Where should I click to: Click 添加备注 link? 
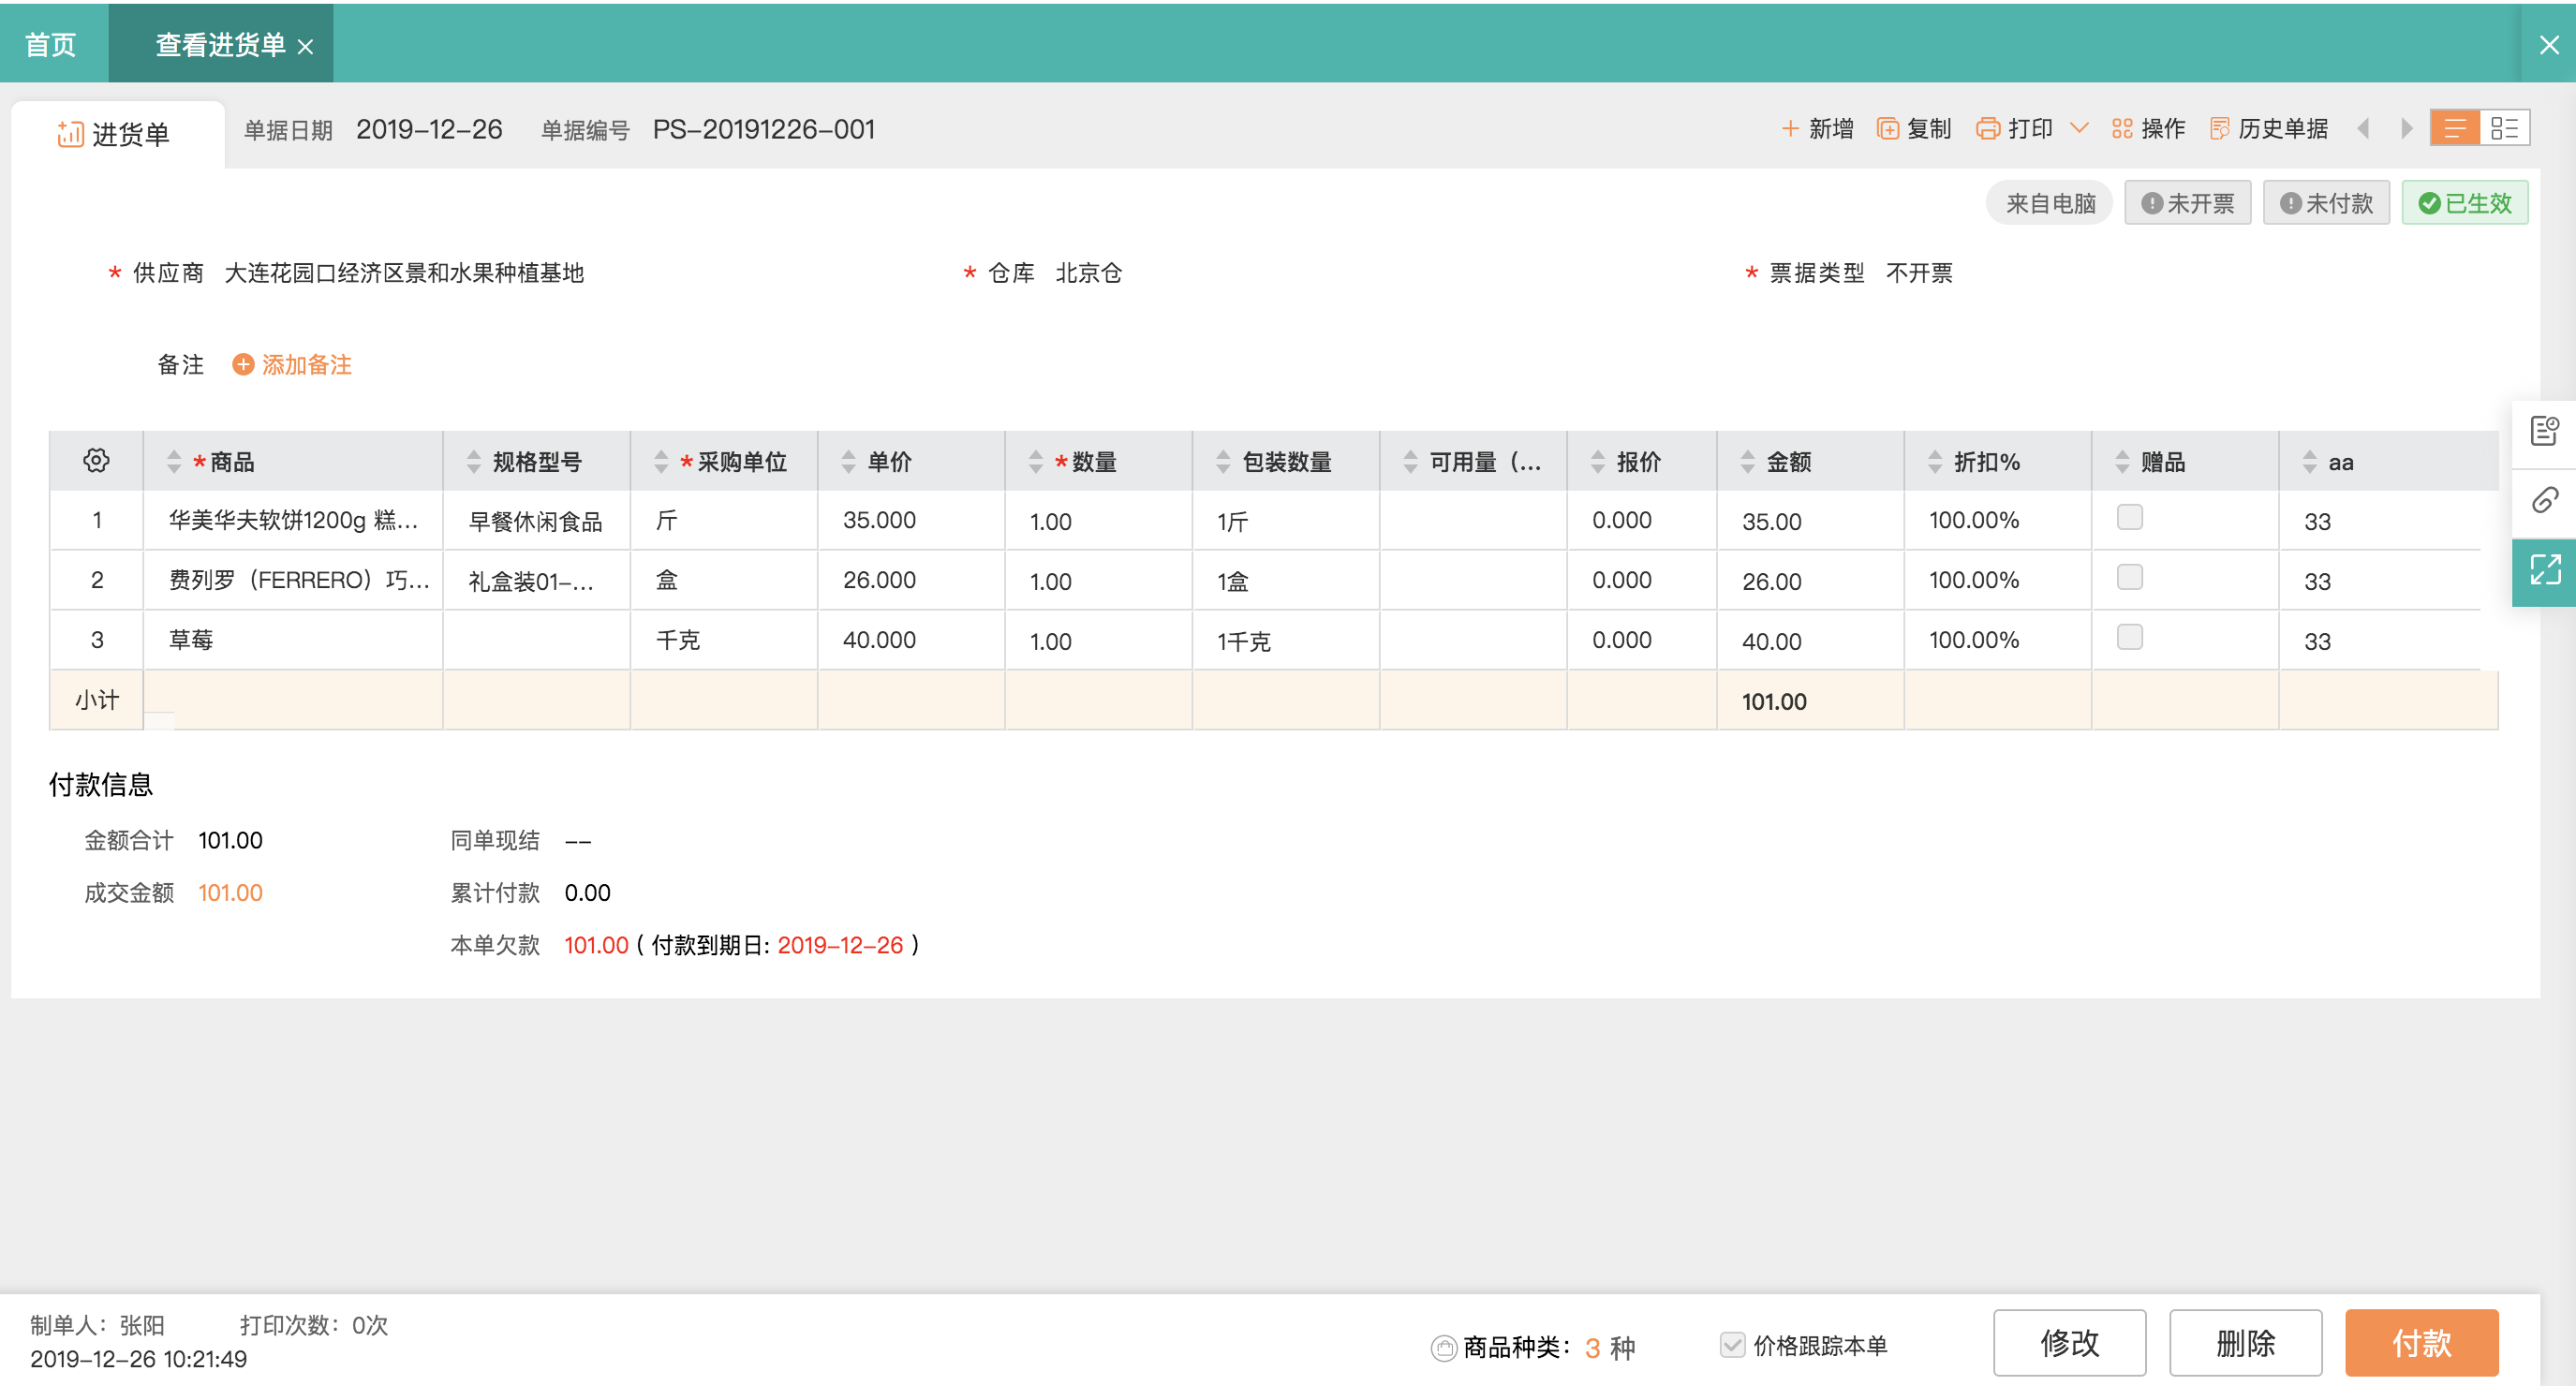tap(293, 361)
